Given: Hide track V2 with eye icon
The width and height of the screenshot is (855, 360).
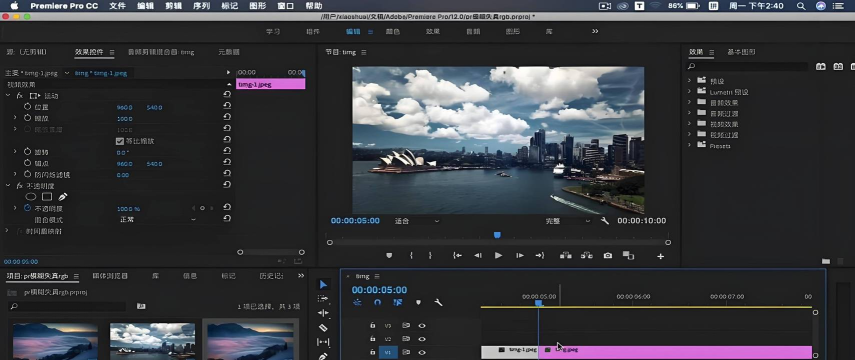Looking at the screenshot, I should [x=422, y=339].
